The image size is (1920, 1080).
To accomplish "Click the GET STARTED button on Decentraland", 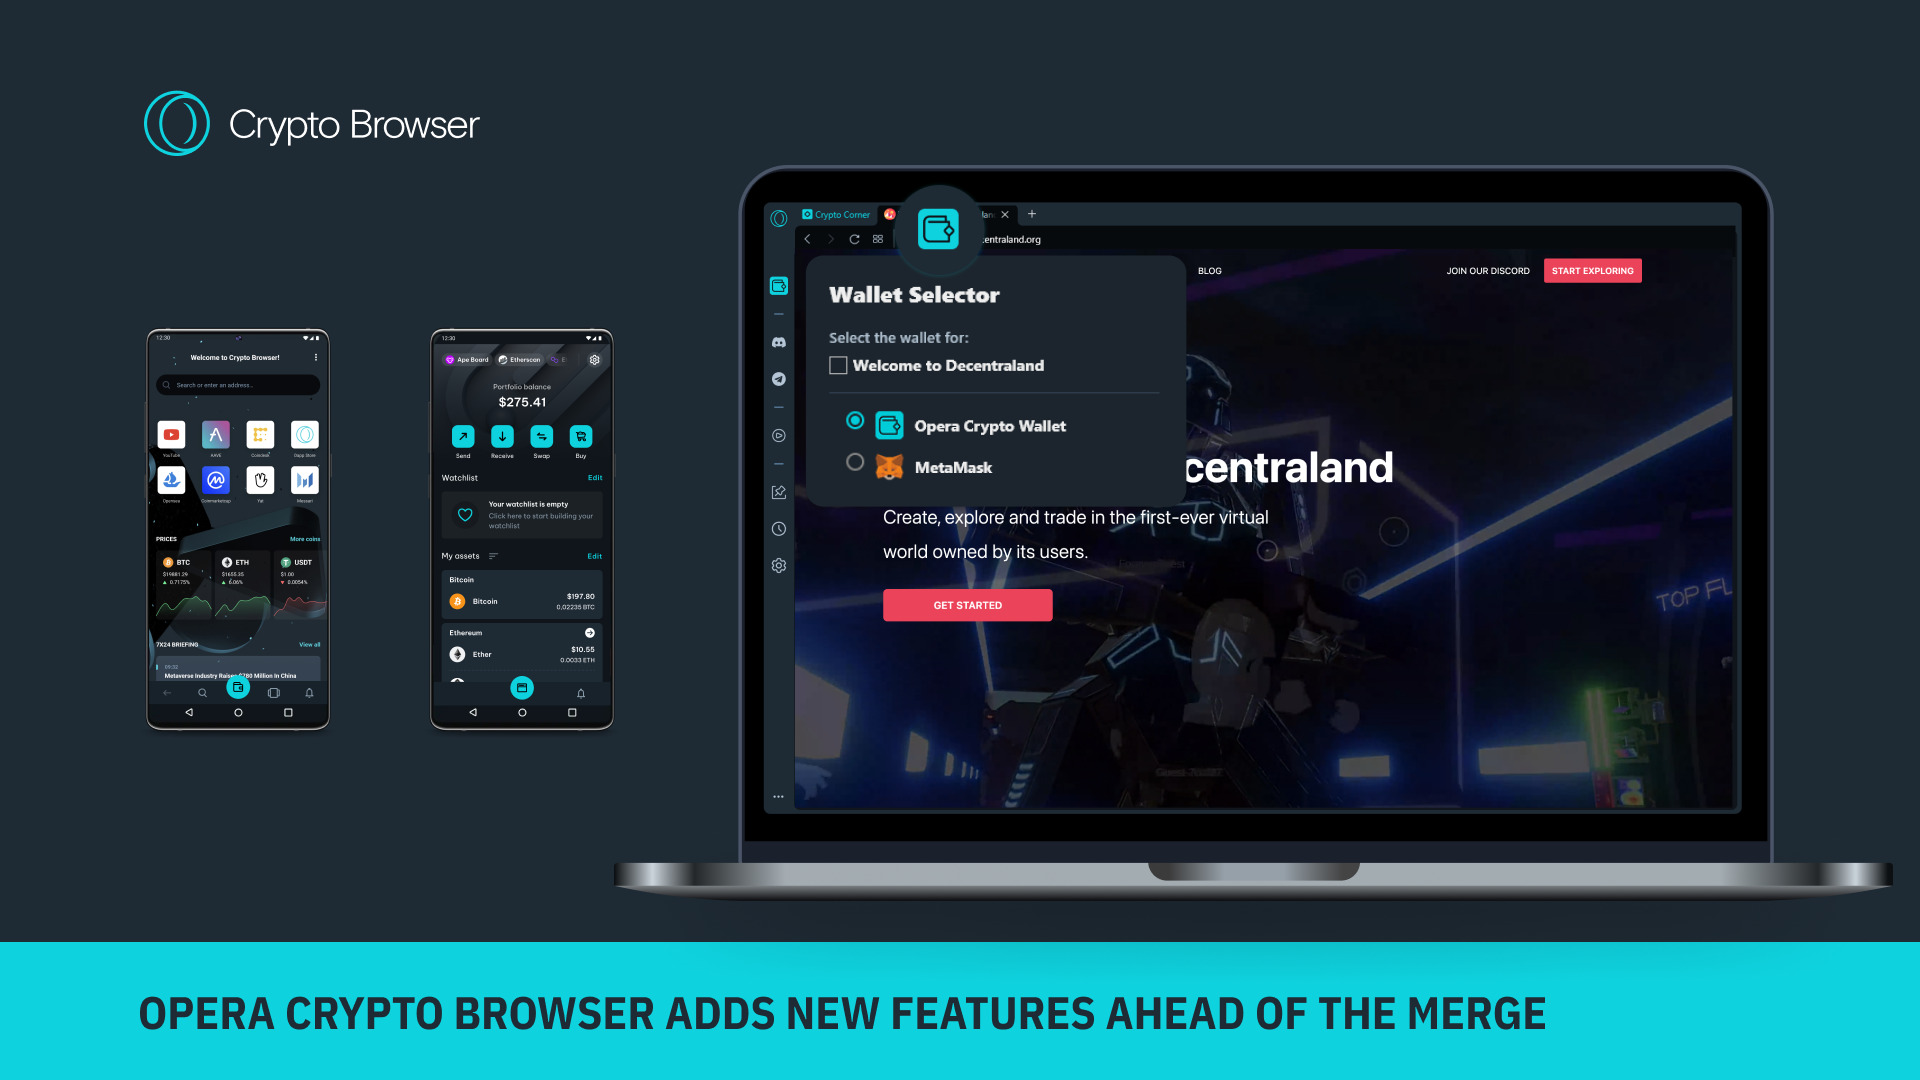I will click(x=967, y=605).
